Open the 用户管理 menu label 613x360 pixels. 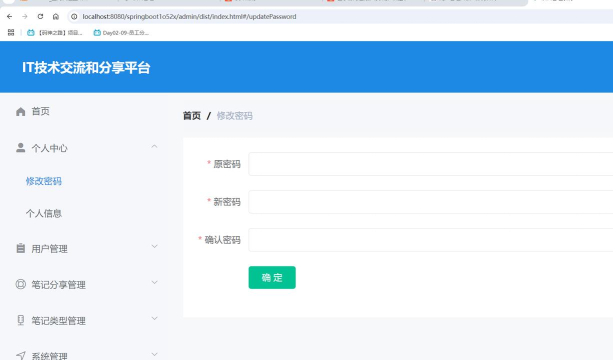tap(50, 249)
